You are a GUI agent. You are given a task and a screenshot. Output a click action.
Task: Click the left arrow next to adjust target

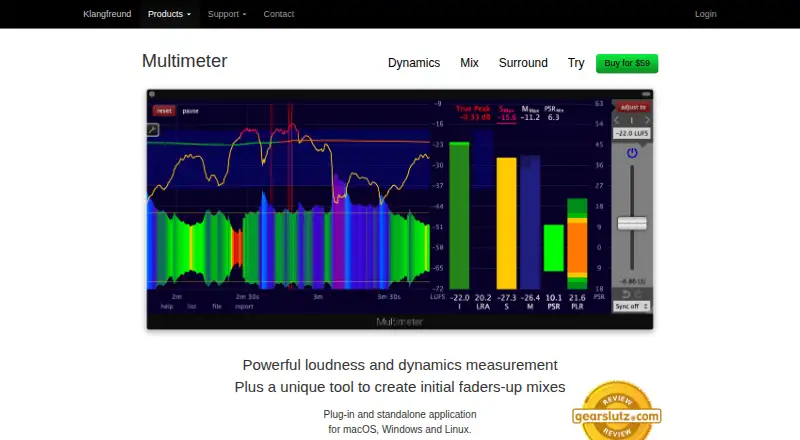[617, 120]
